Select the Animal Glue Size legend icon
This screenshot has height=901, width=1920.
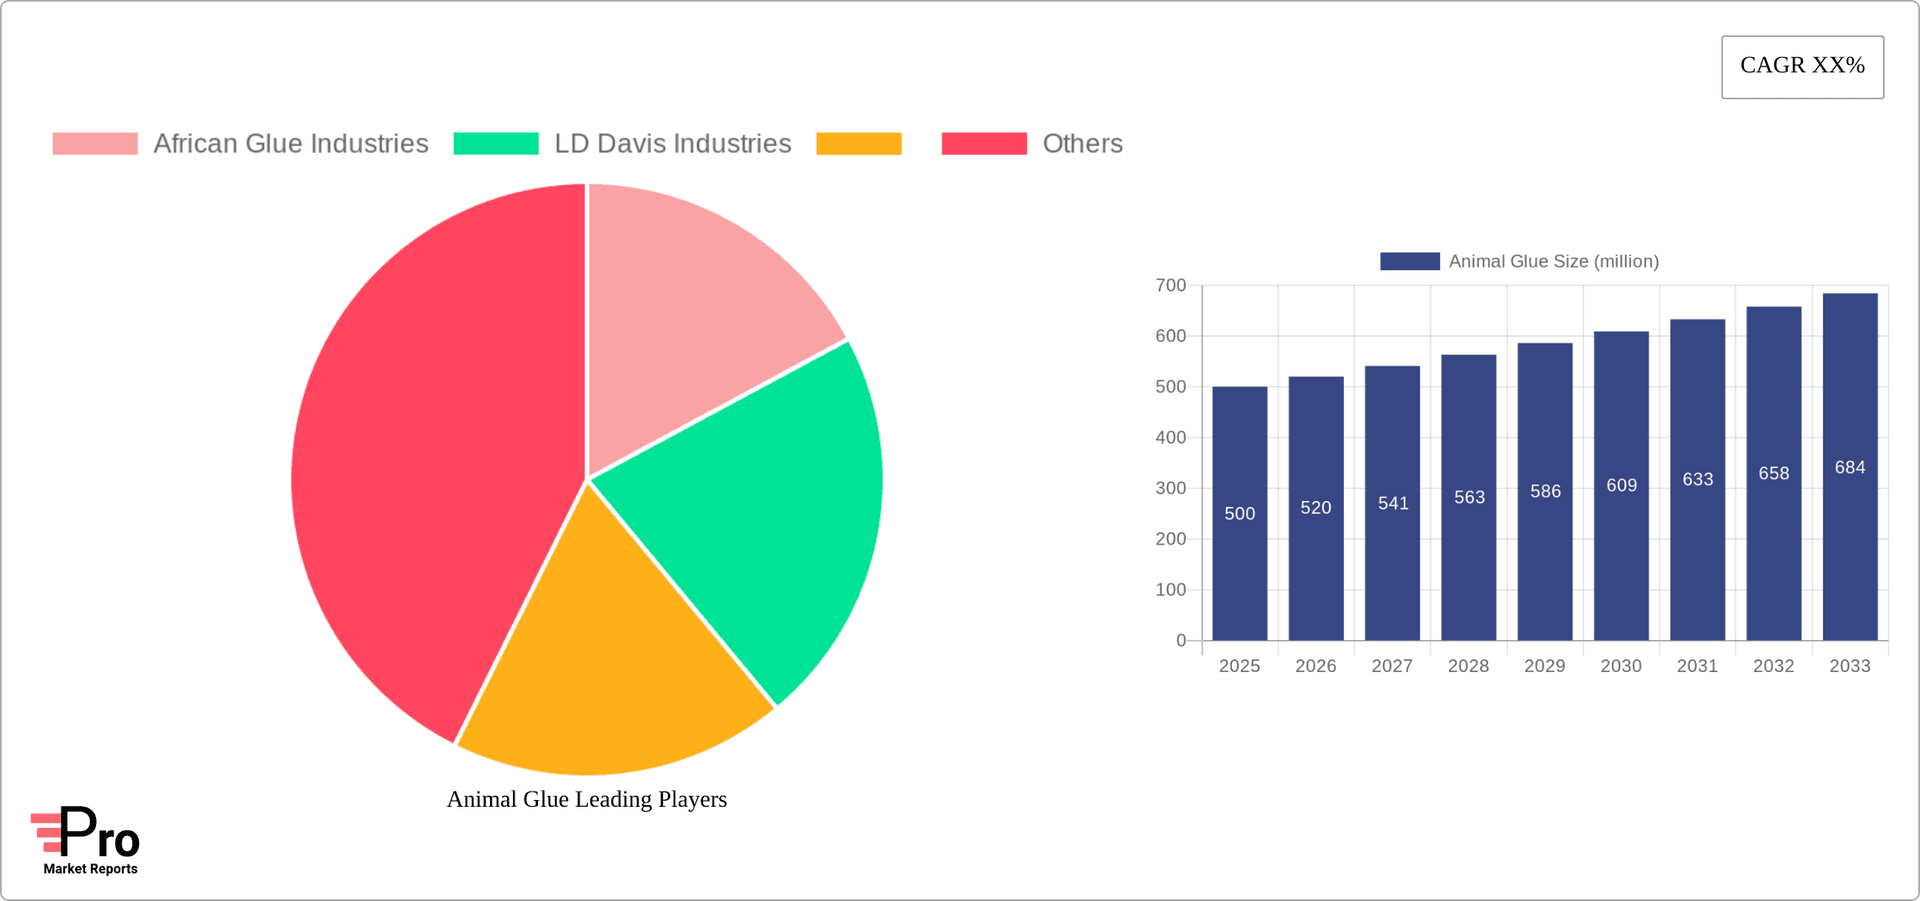[x=1410, y=261]
